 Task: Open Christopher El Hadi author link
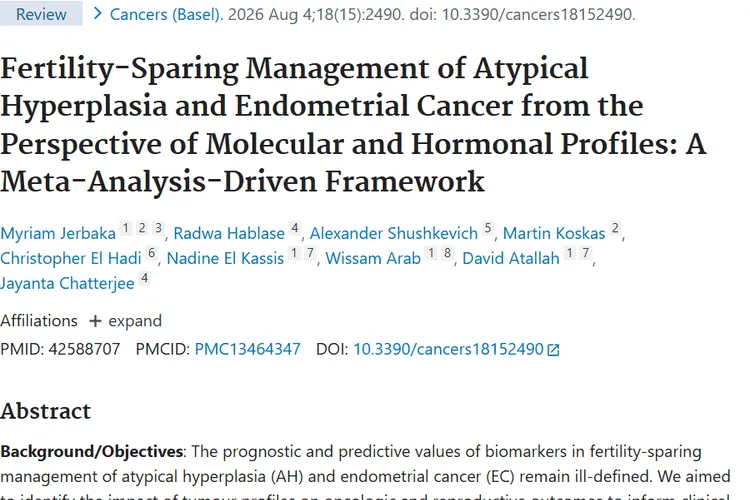[x=71, y=258]
